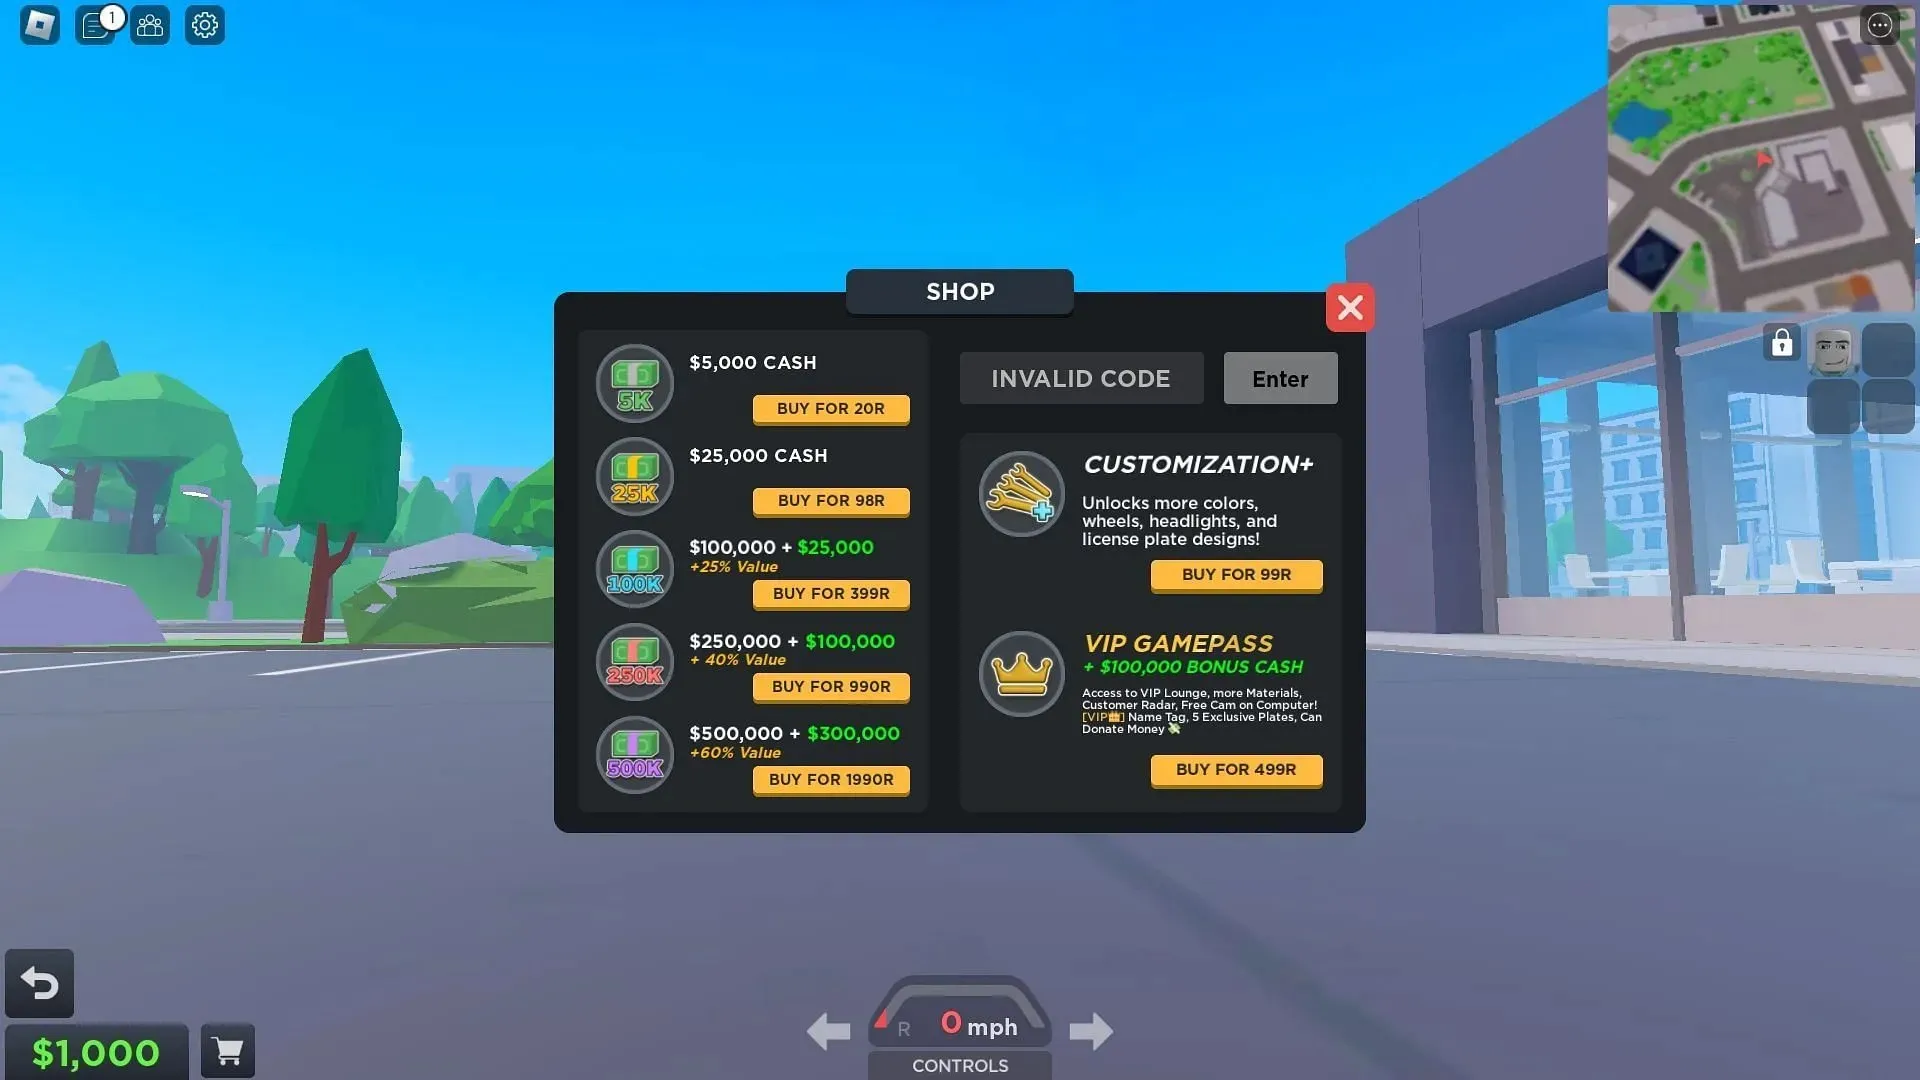Click the Enter button for promo code
1920x1080 pixels.
click(x=1280, y=377)
